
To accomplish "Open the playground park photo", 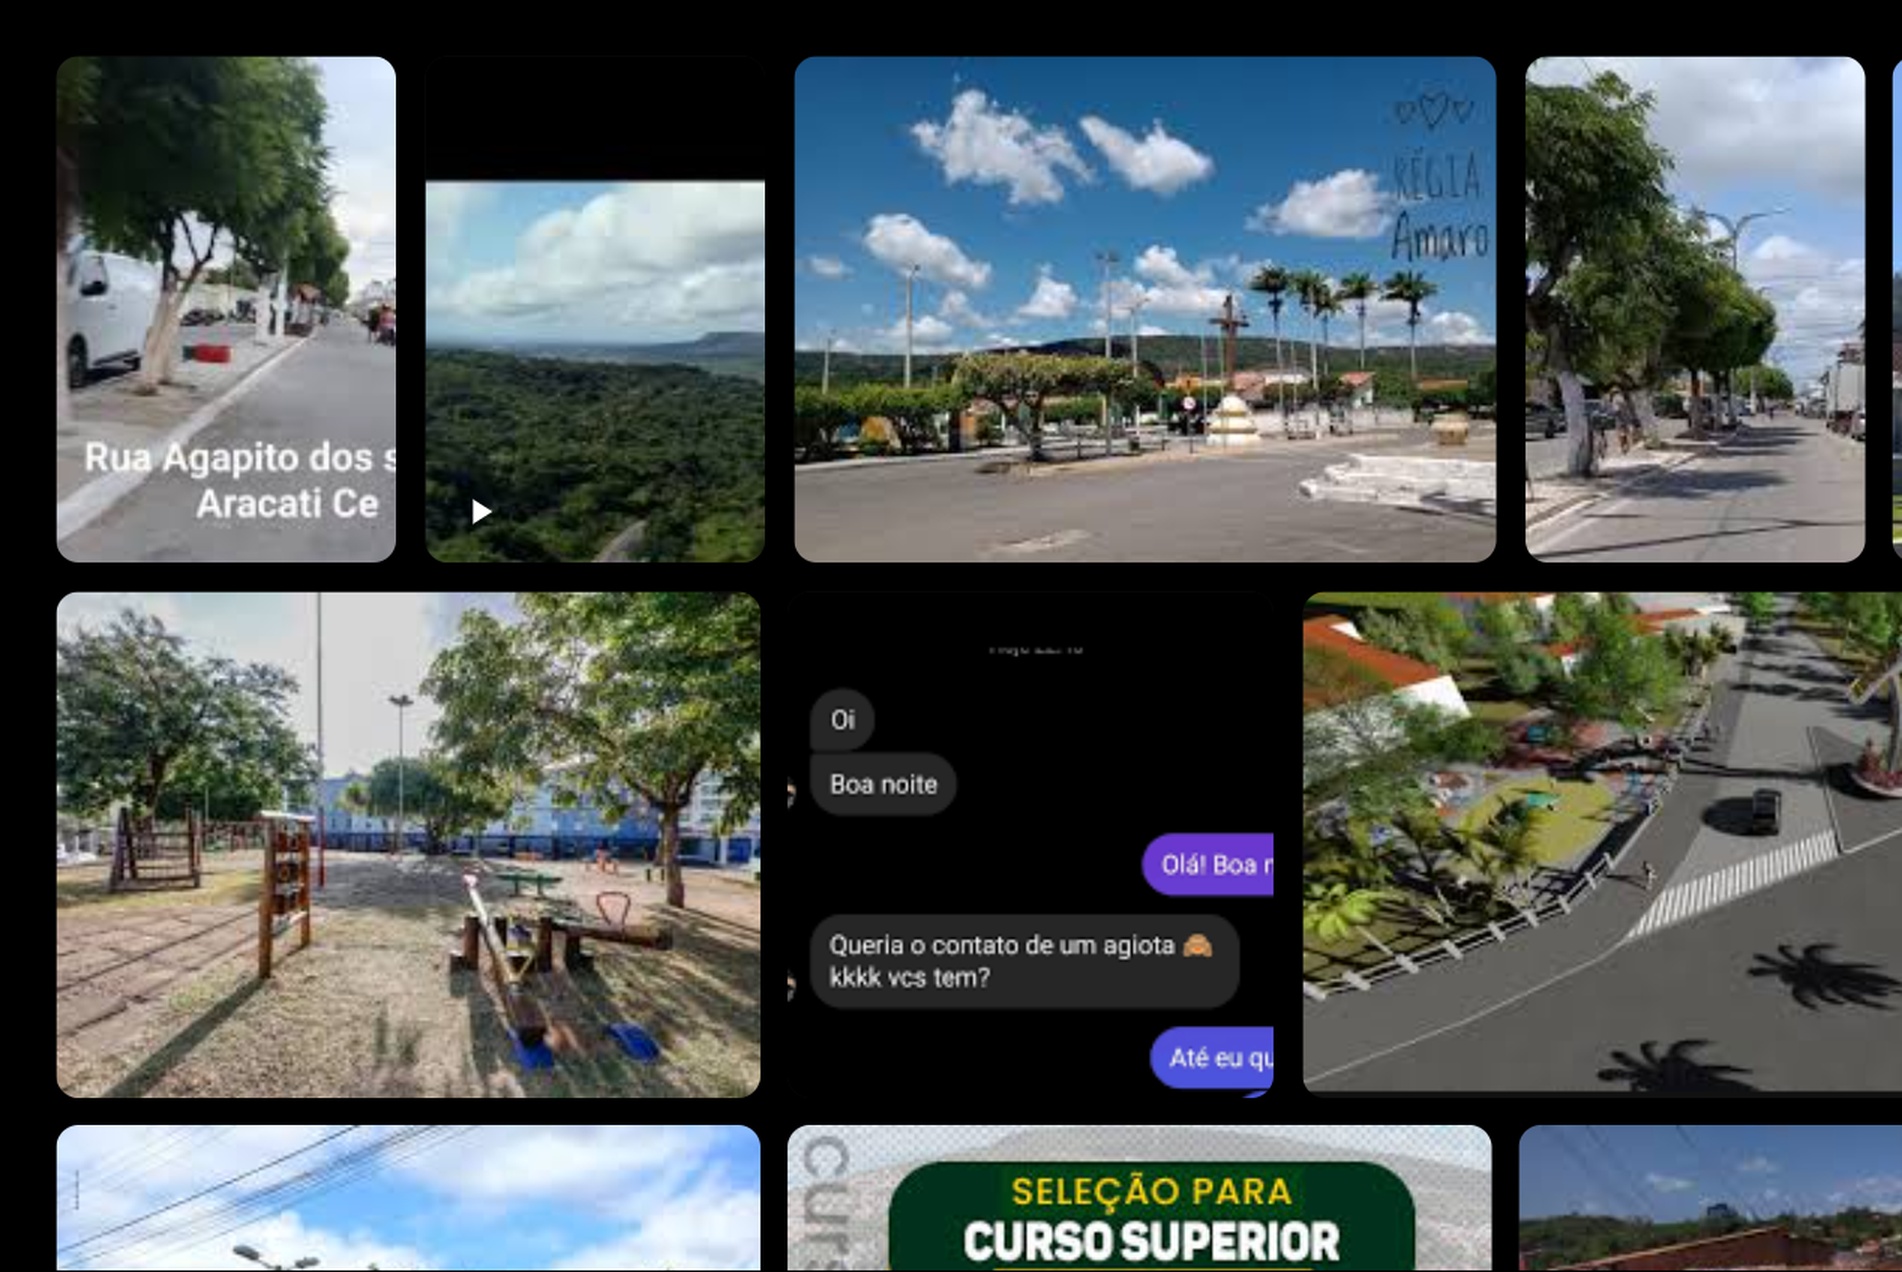I will pyautogui.click(x=408, y=844).
